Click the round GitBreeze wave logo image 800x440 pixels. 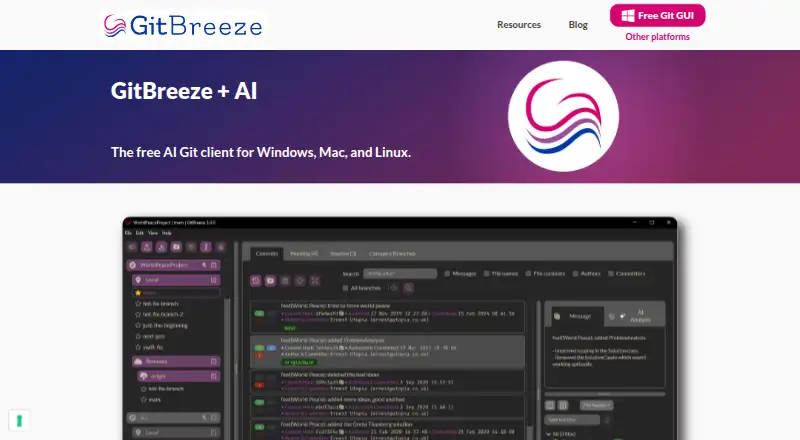click(x=563, y=116)
